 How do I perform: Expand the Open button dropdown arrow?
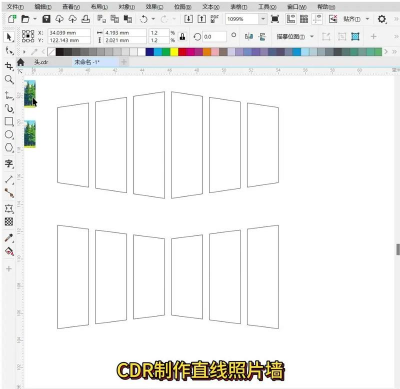(35, 19)
